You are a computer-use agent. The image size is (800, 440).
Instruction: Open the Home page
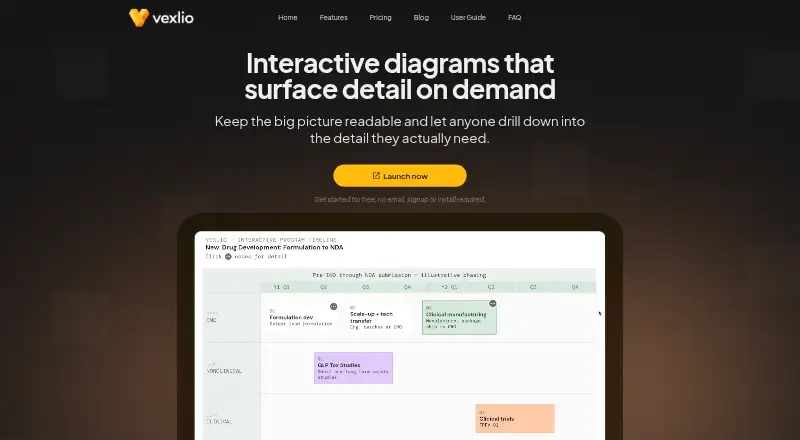[288, 17]
